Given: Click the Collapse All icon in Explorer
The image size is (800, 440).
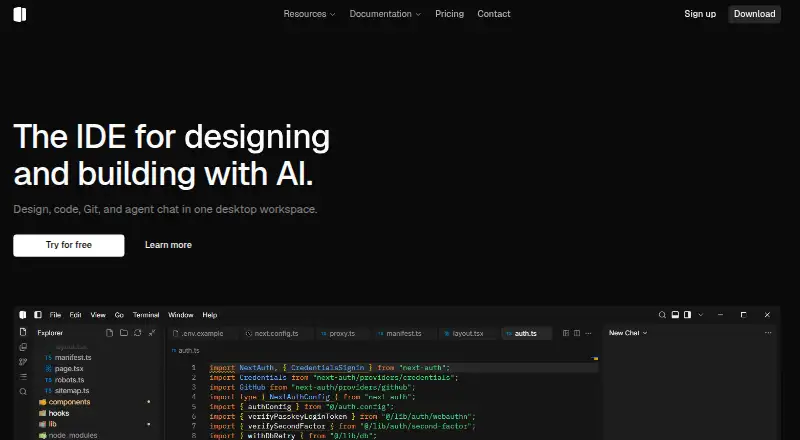Looking at the screenshot, I should pyautogui.click(x=152, y=333).
